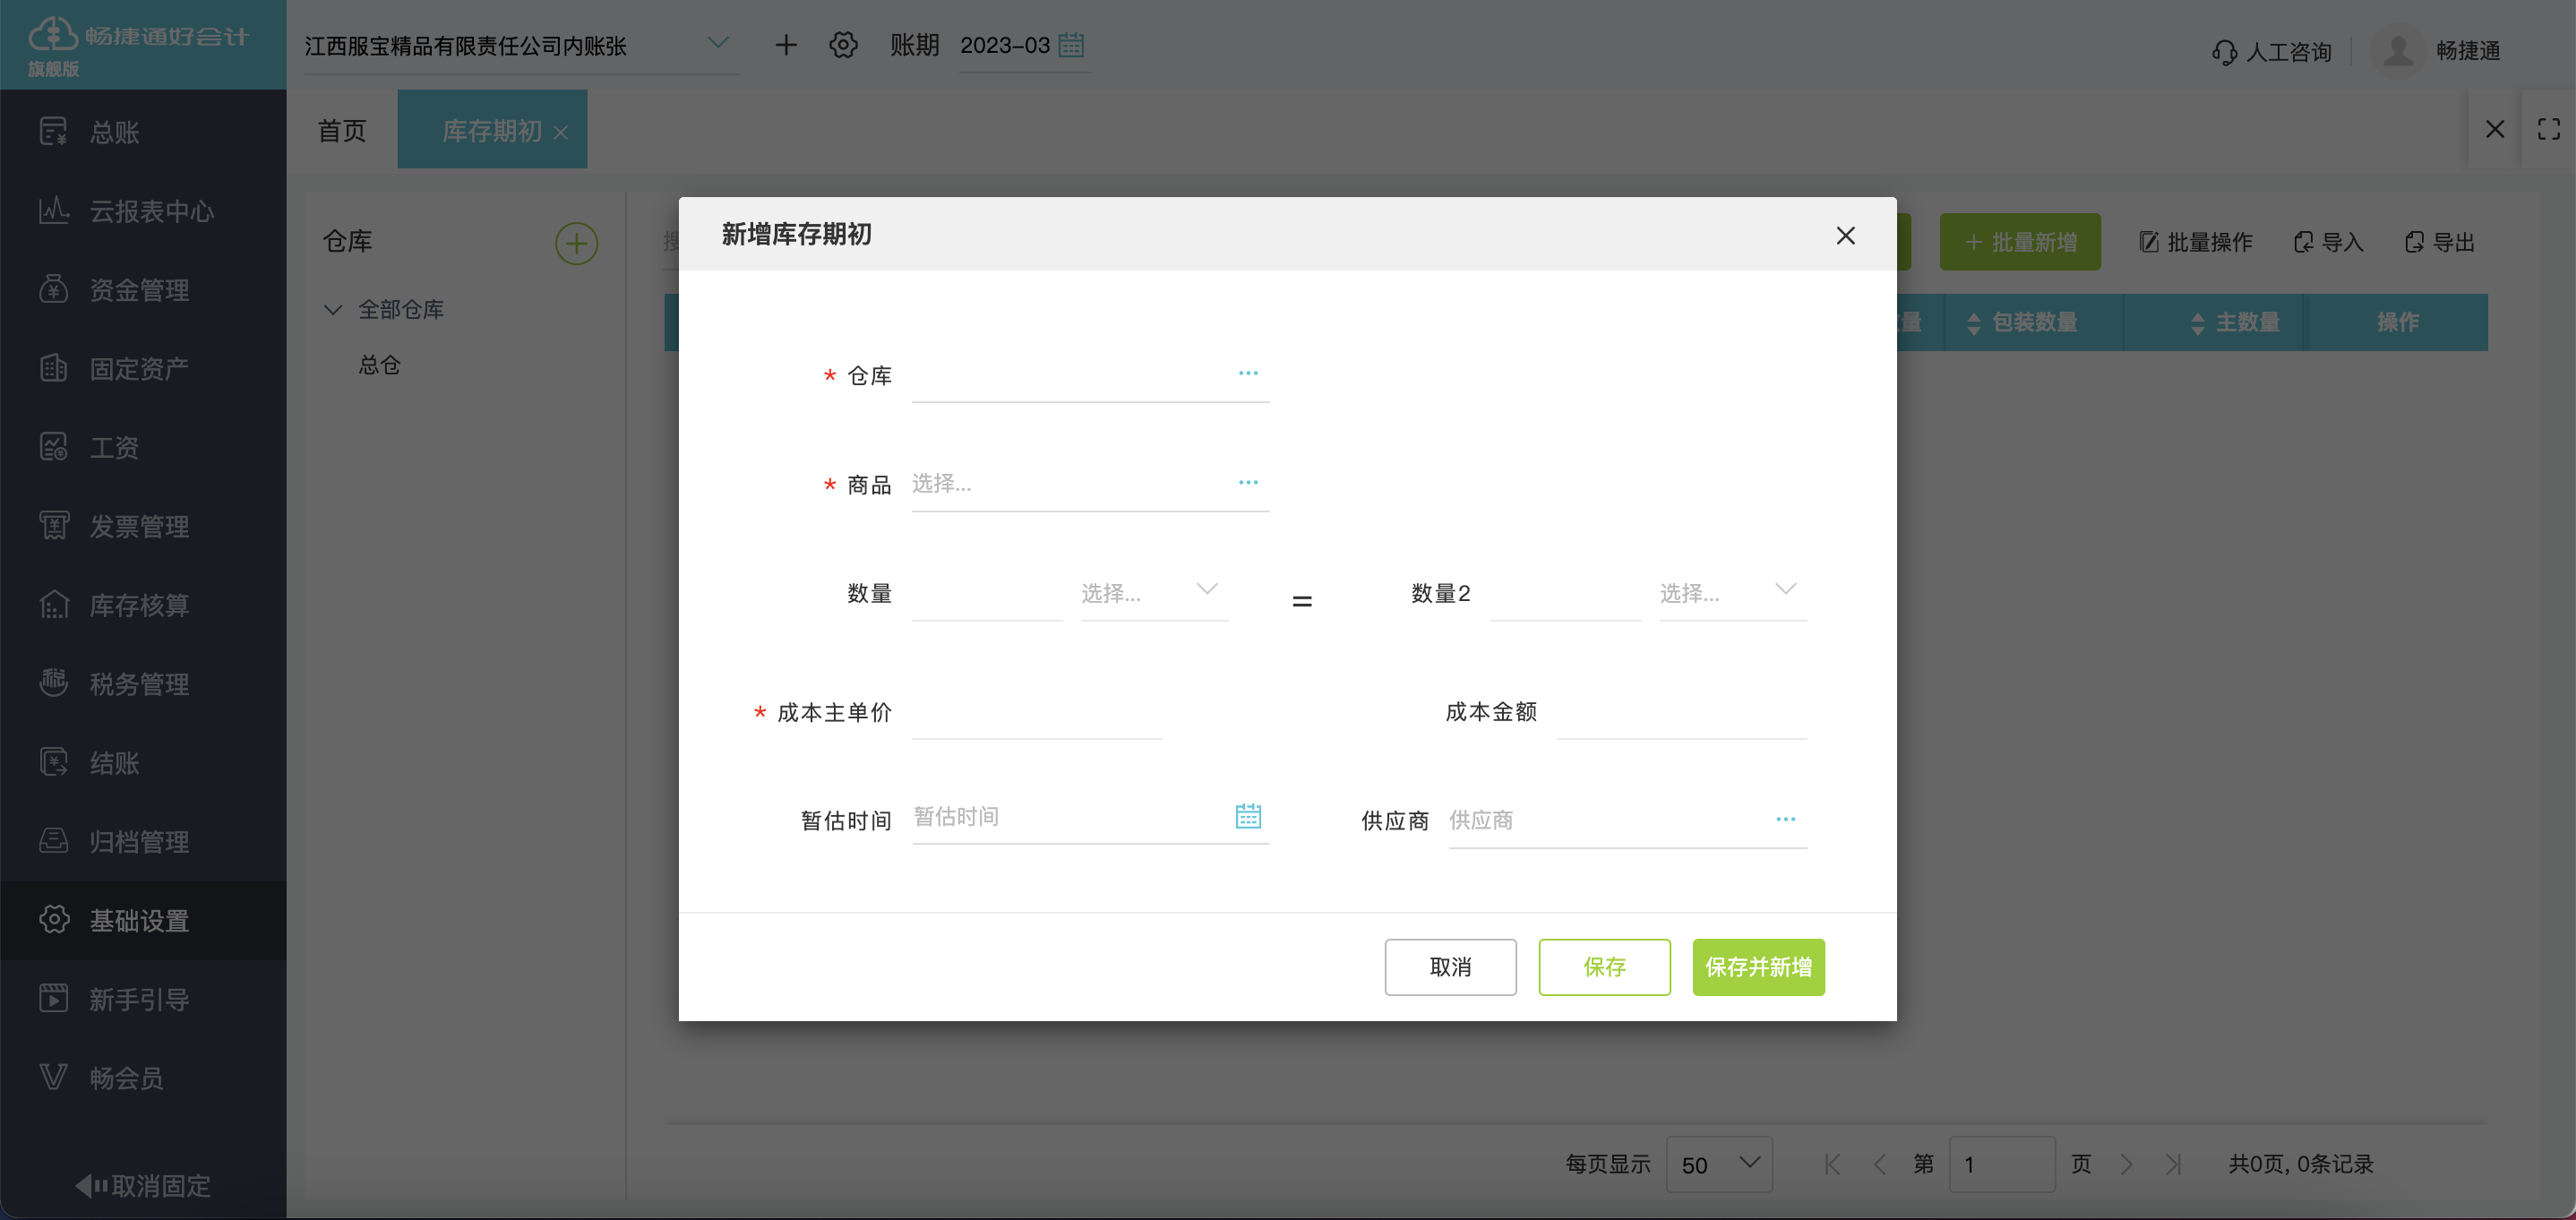Click the 首页 tab
Screen dimensions: 2576x1220
(343, 130)
